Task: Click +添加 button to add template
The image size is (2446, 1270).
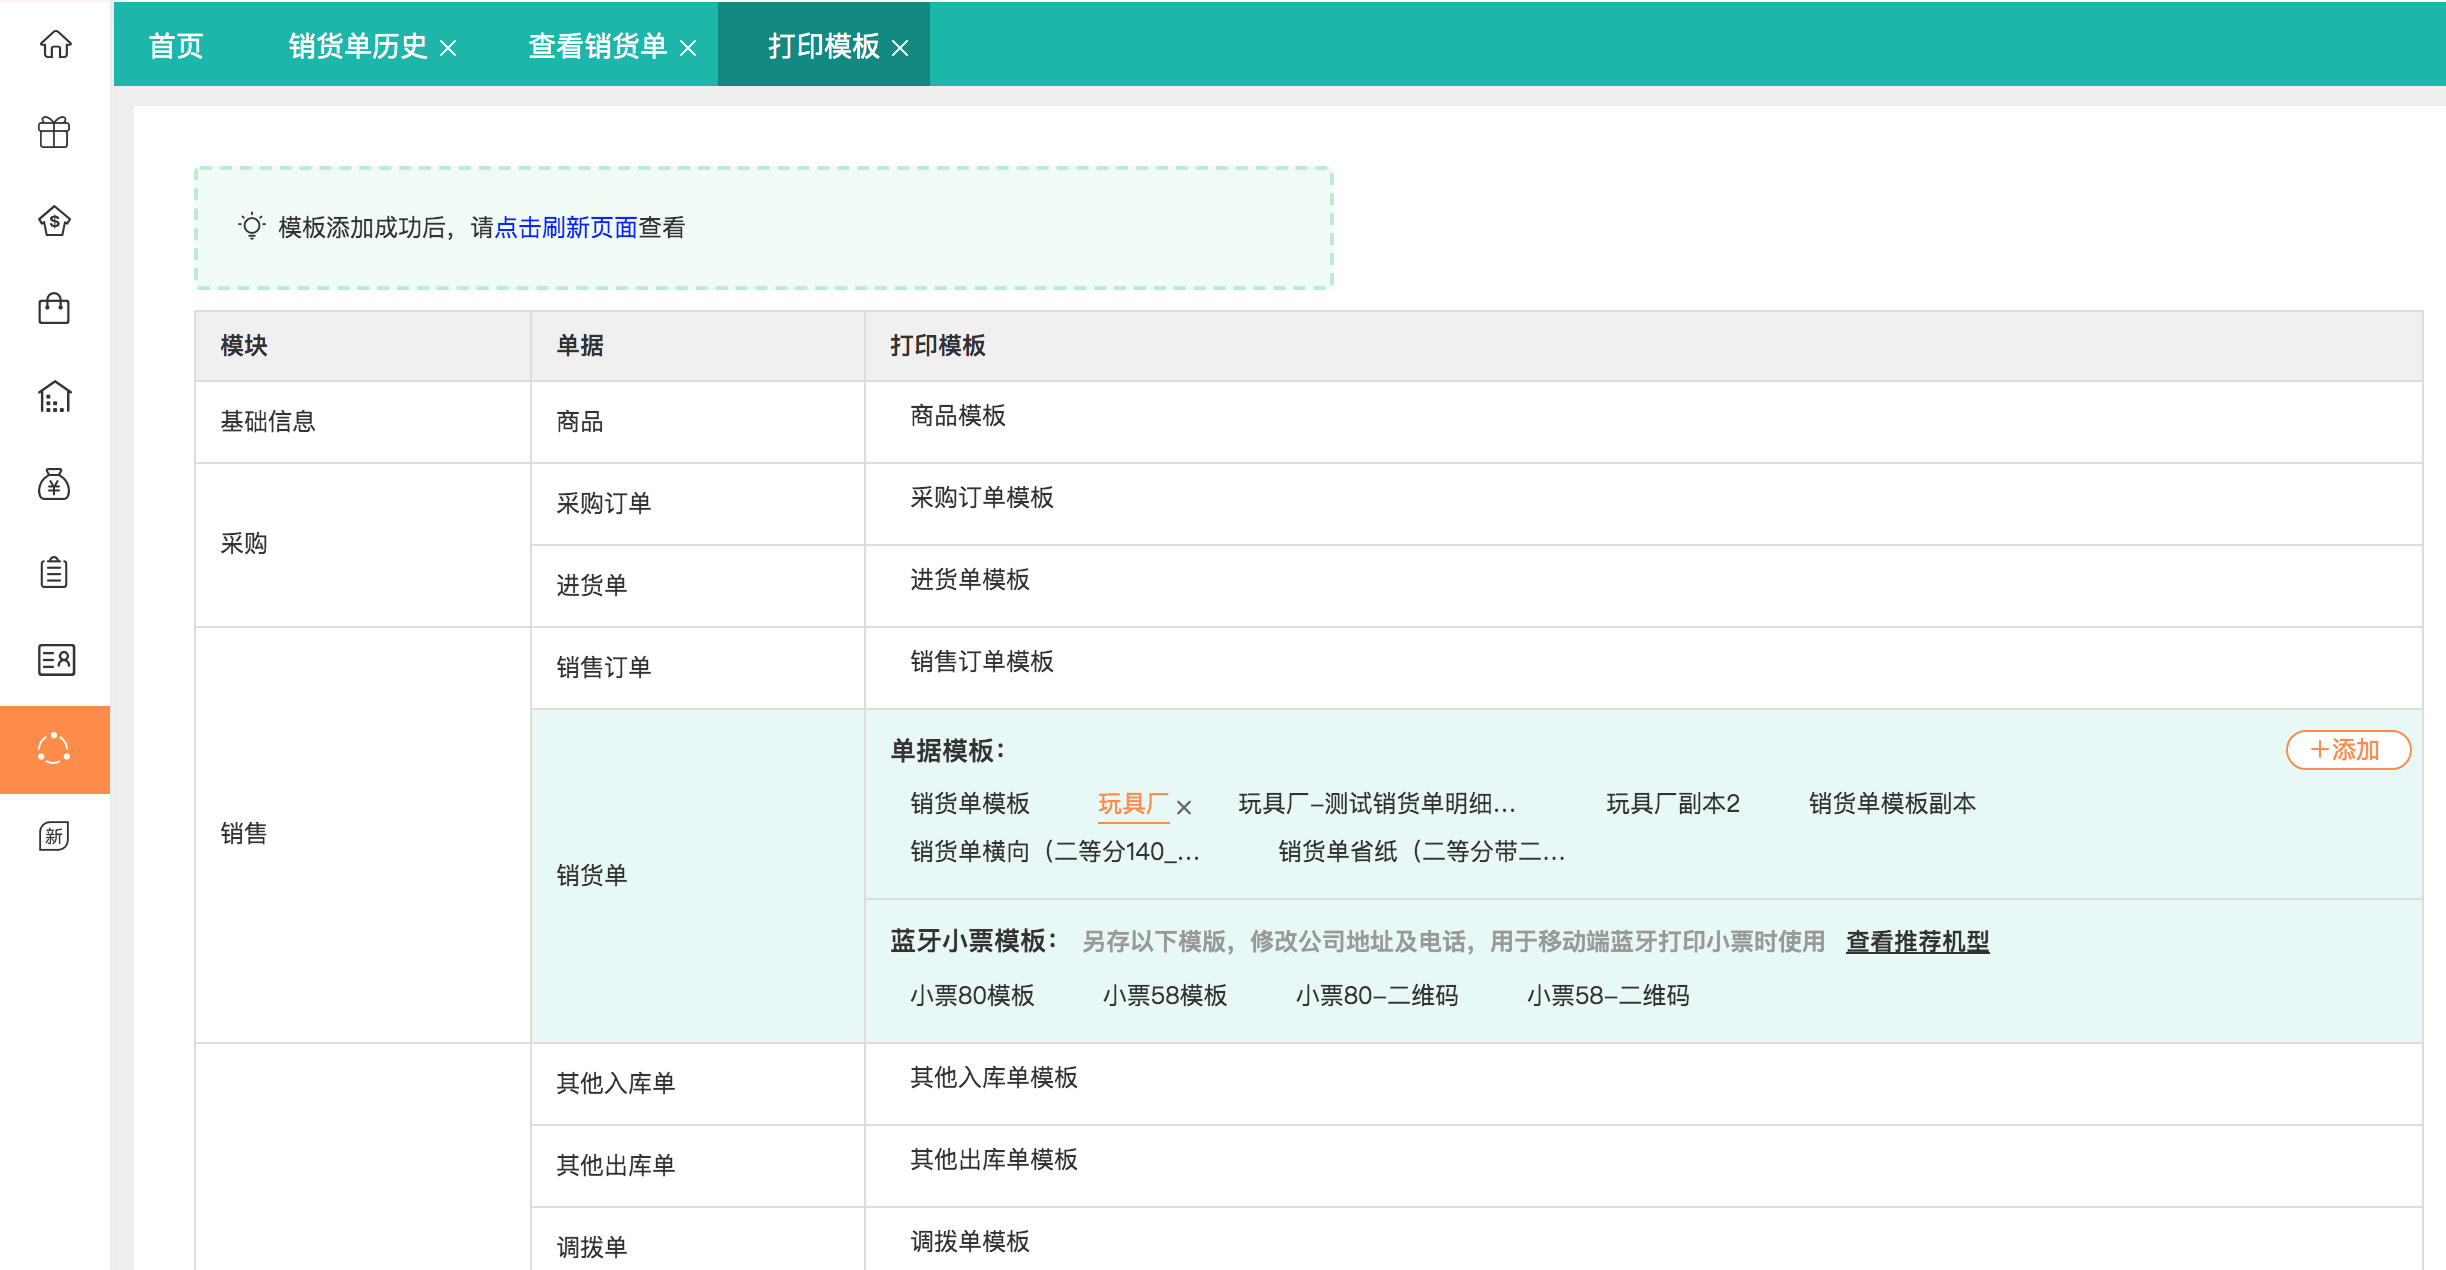Action: point(2346,749)
